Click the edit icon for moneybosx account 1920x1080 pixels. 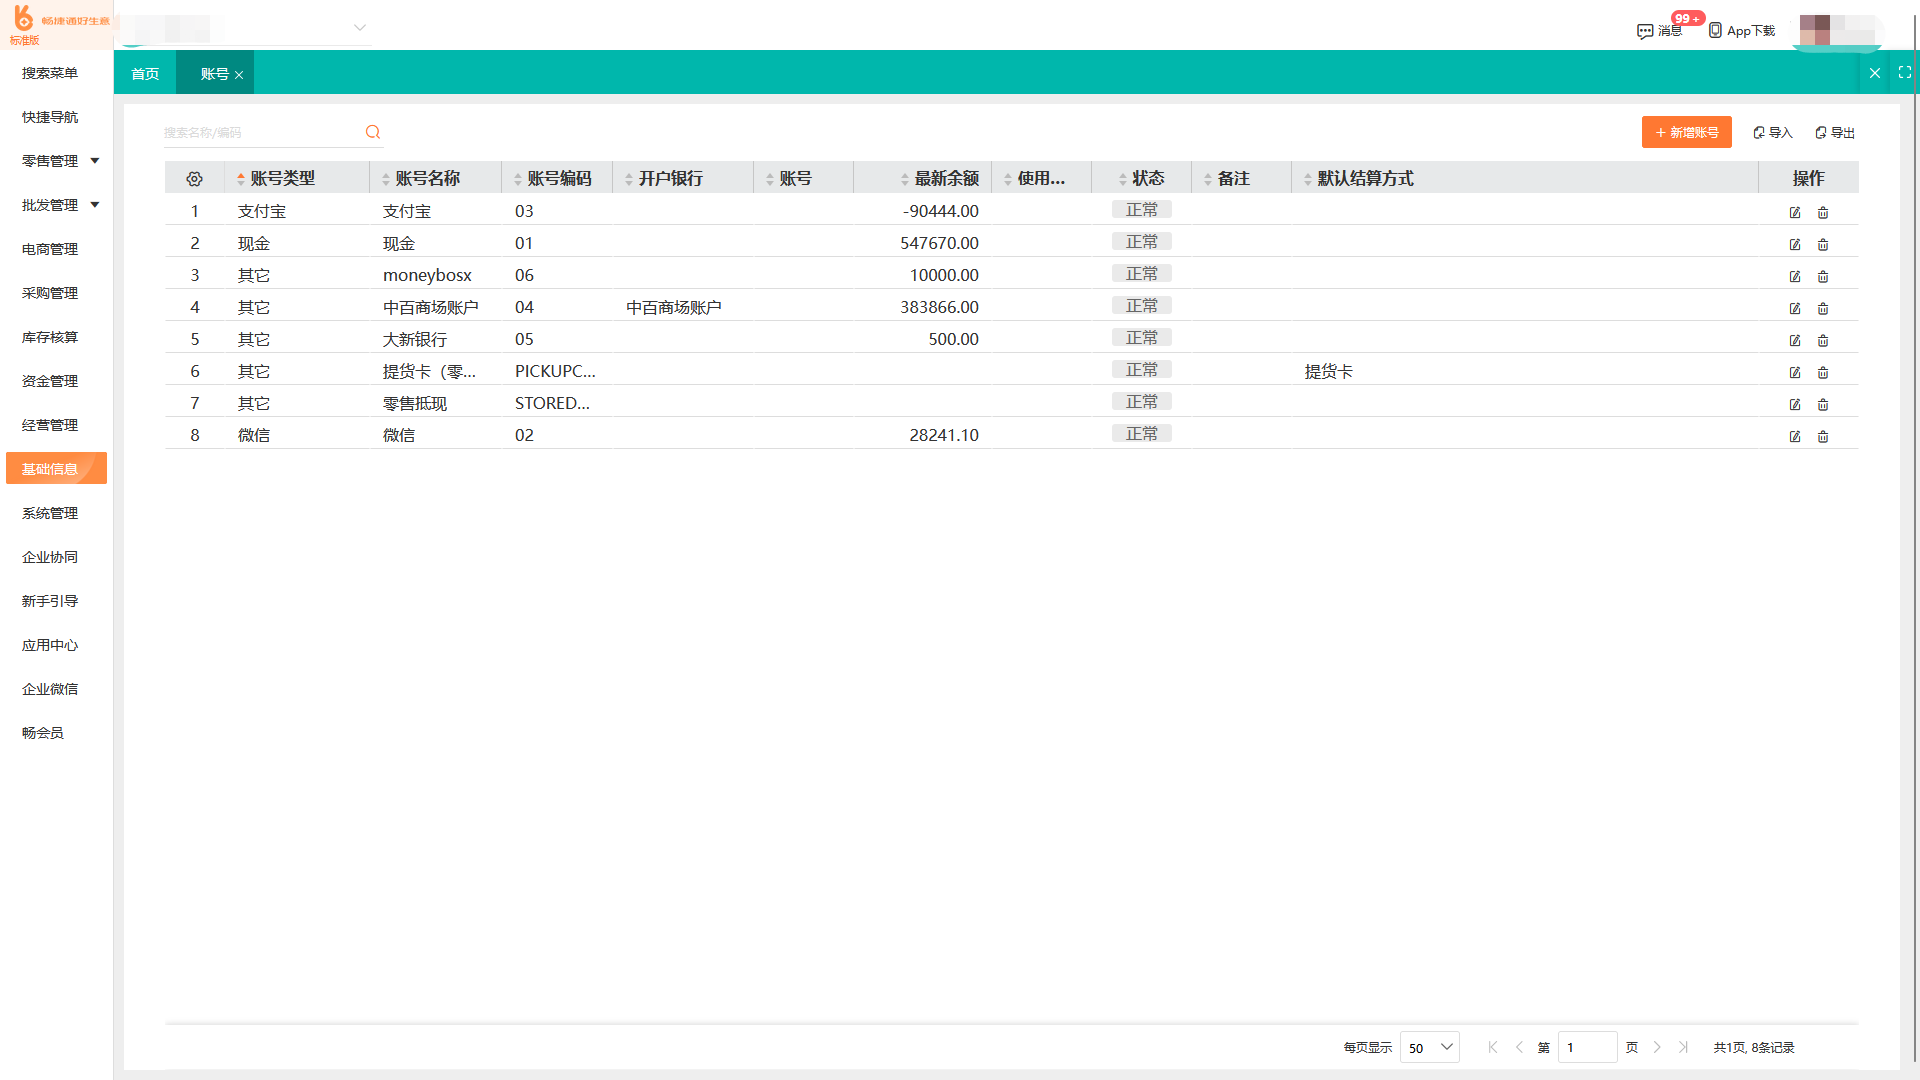[x=1795, y=274]
